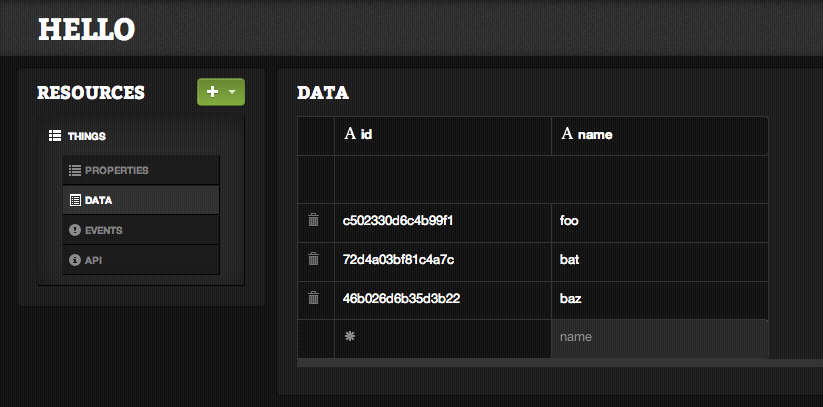Click the id column header
This screenshot has width=823, height=407.
366,134
